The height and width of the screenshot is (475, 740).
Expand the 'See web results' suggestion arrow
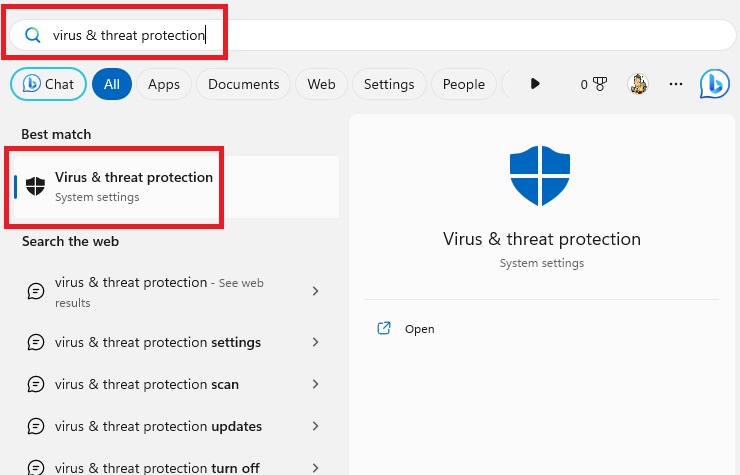point(316,291)
